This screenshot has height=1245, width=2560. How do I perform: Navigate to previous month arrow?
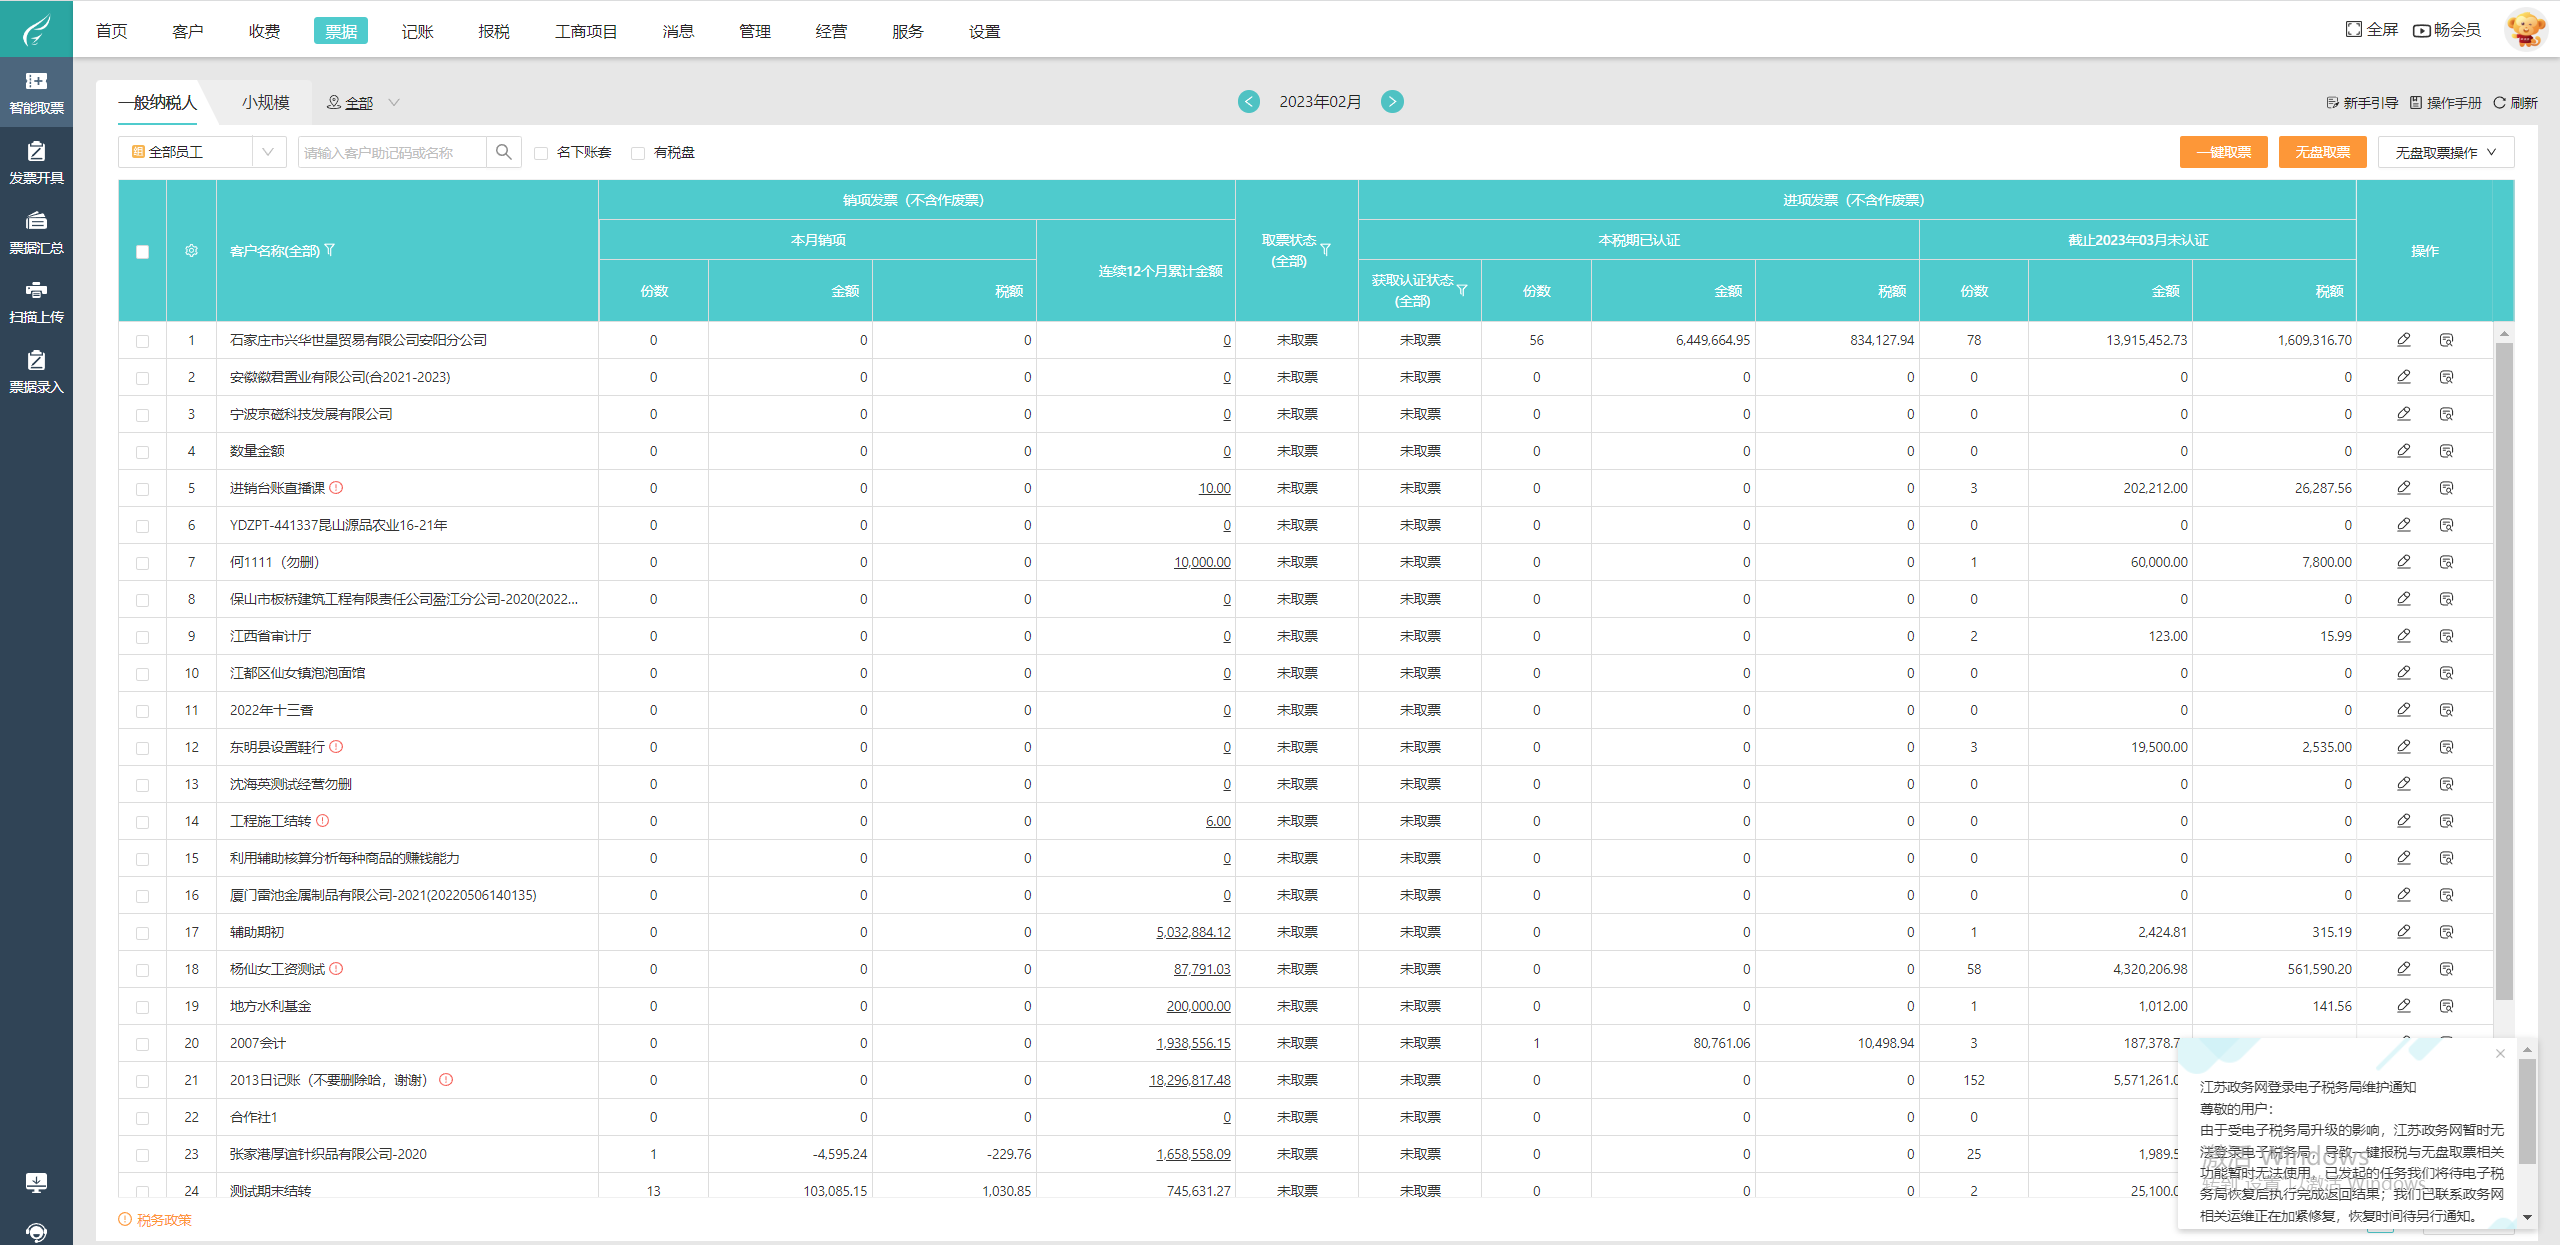pos(1244,103)
